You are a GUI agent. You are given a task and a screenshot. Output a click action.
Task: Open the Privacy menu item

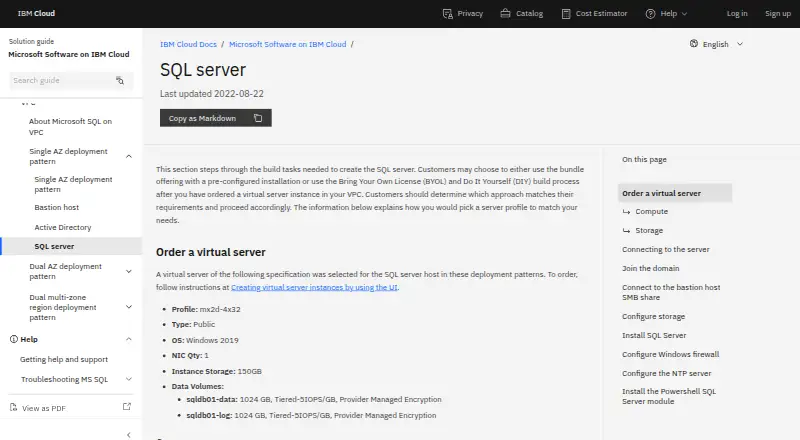[463, 14]
